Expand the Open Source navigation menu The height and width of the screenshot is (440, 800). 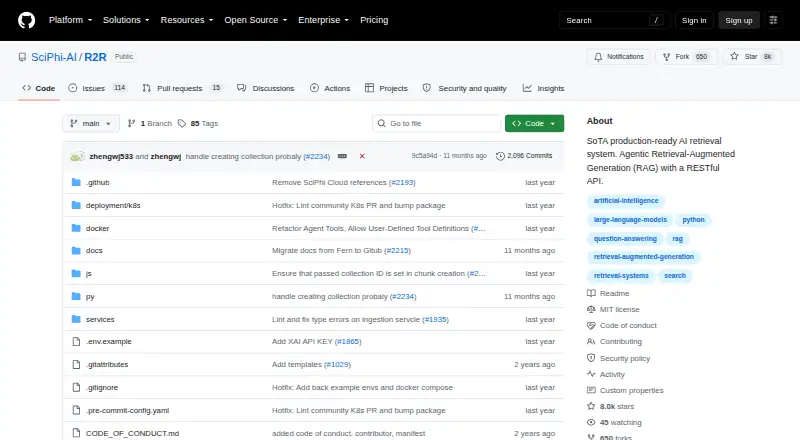tap(256, 20)
